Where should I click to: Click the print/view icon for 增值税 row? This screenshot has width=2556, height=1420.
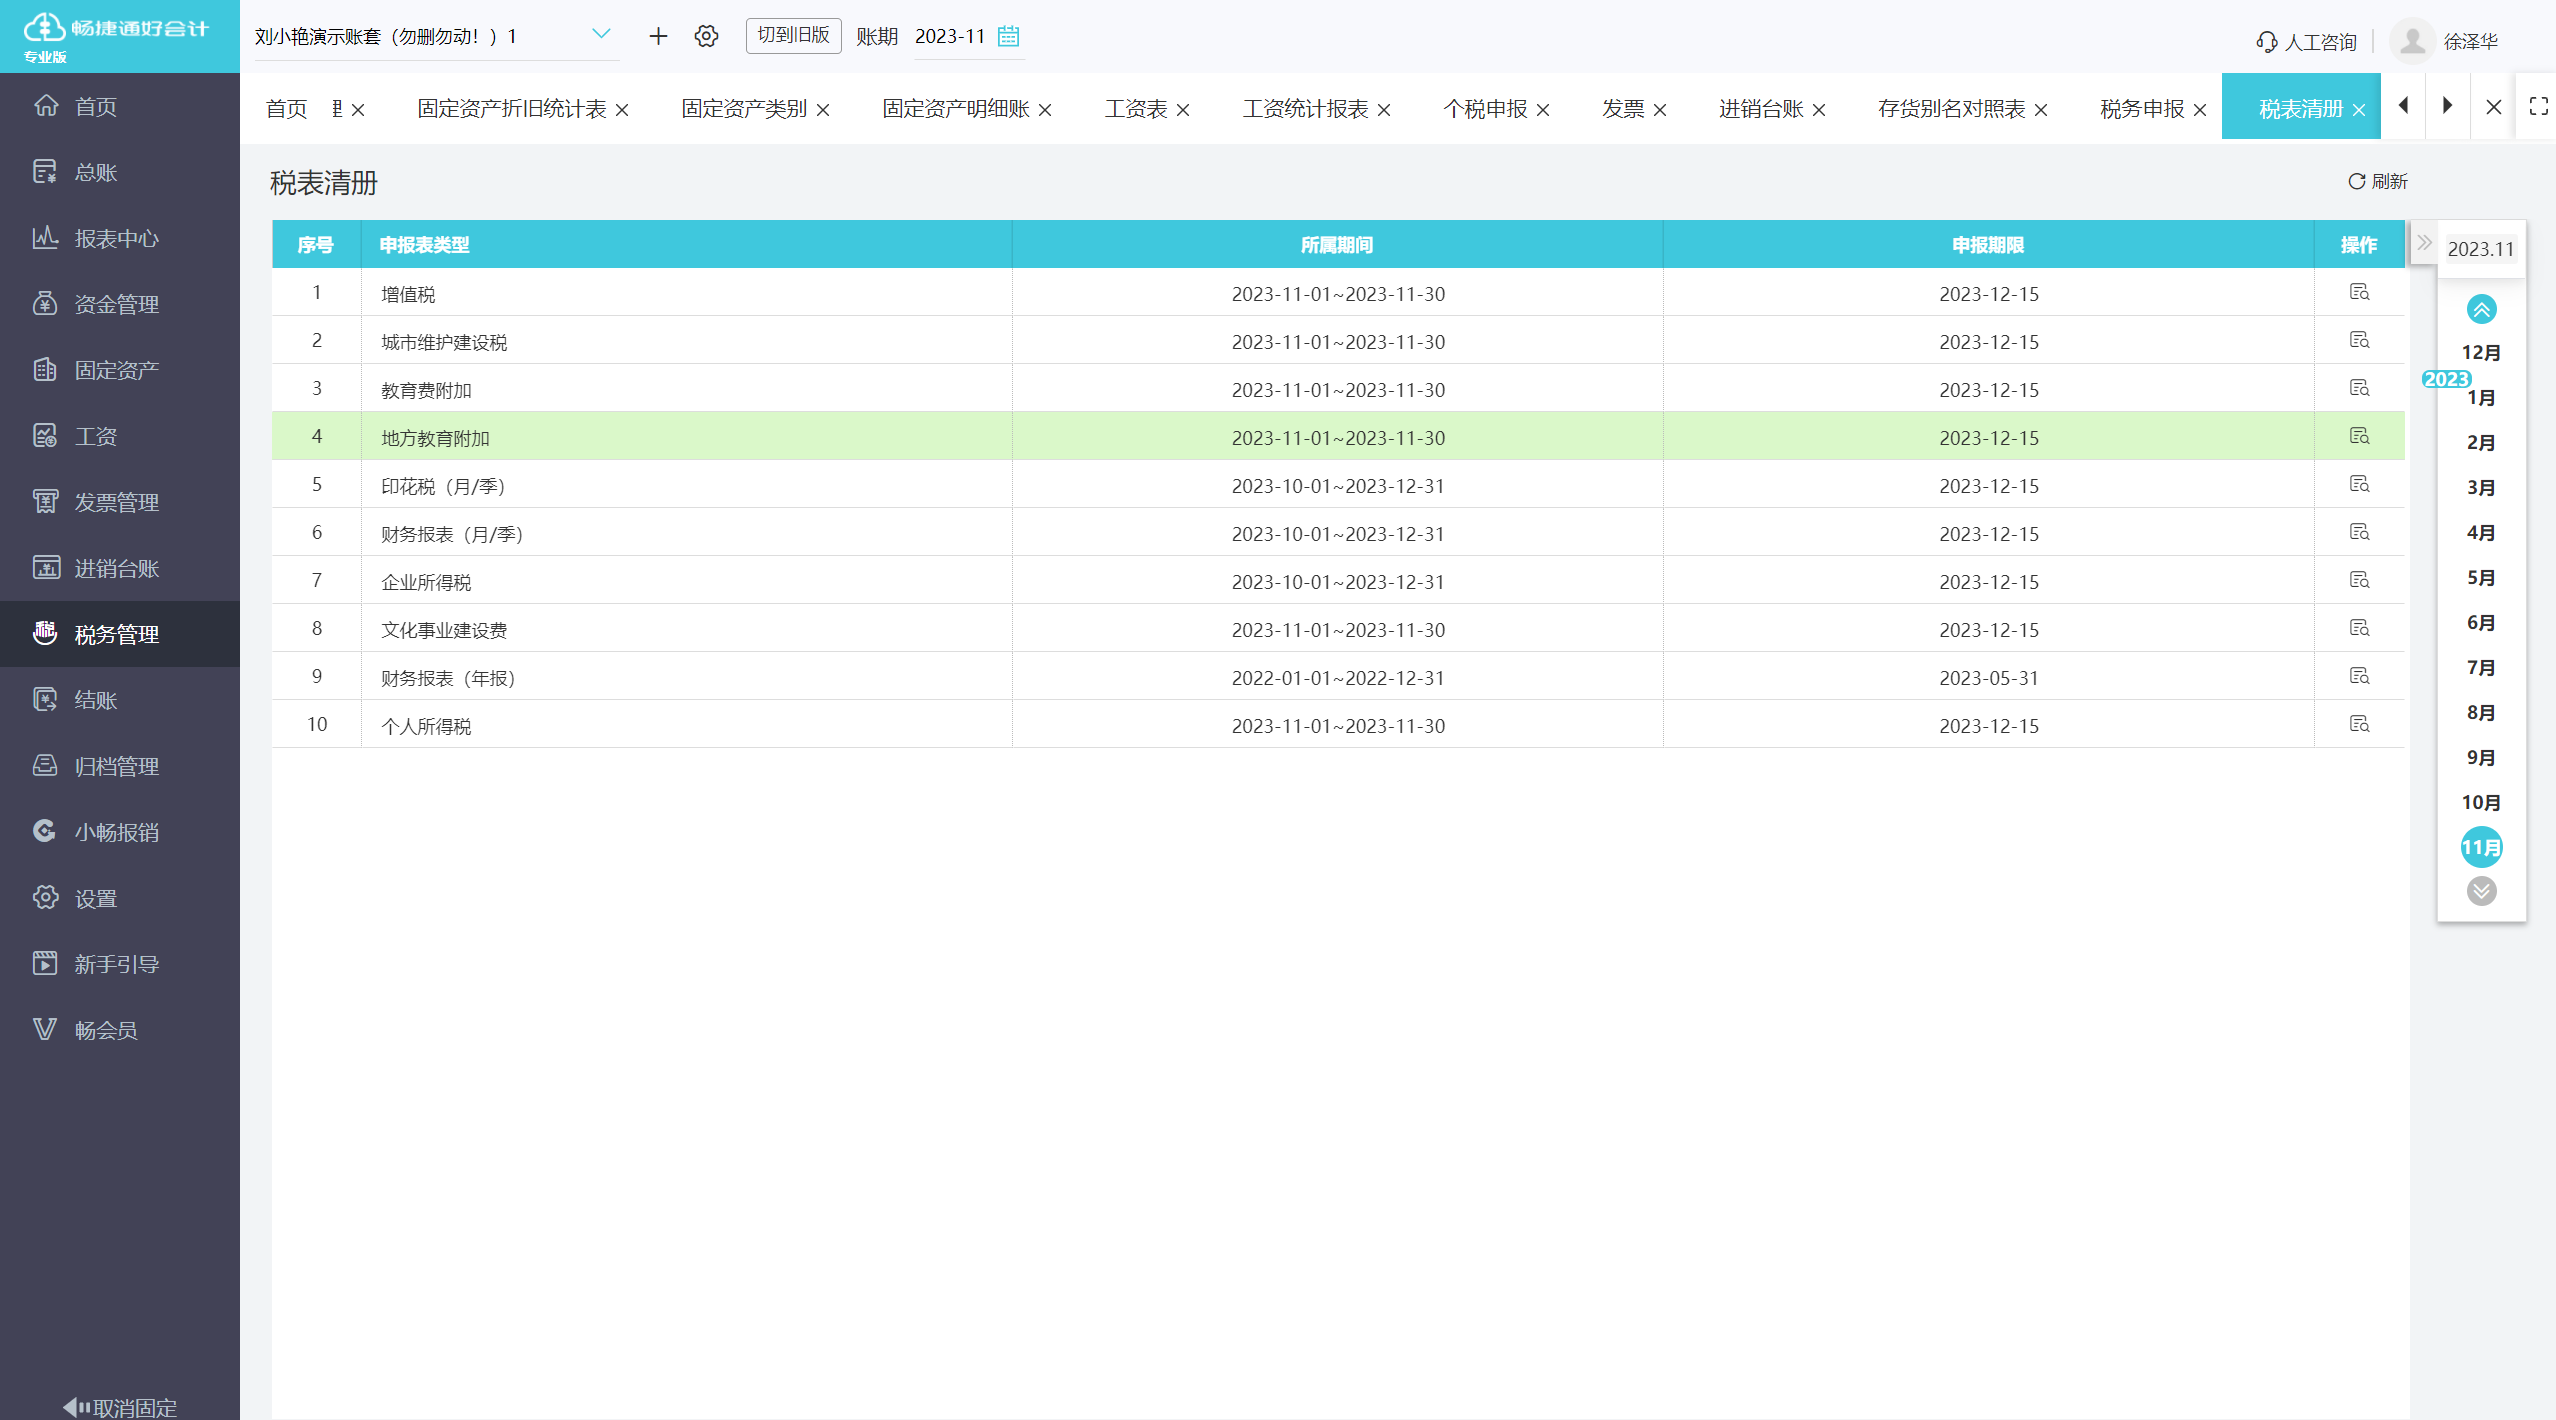tap(2358, 290)
